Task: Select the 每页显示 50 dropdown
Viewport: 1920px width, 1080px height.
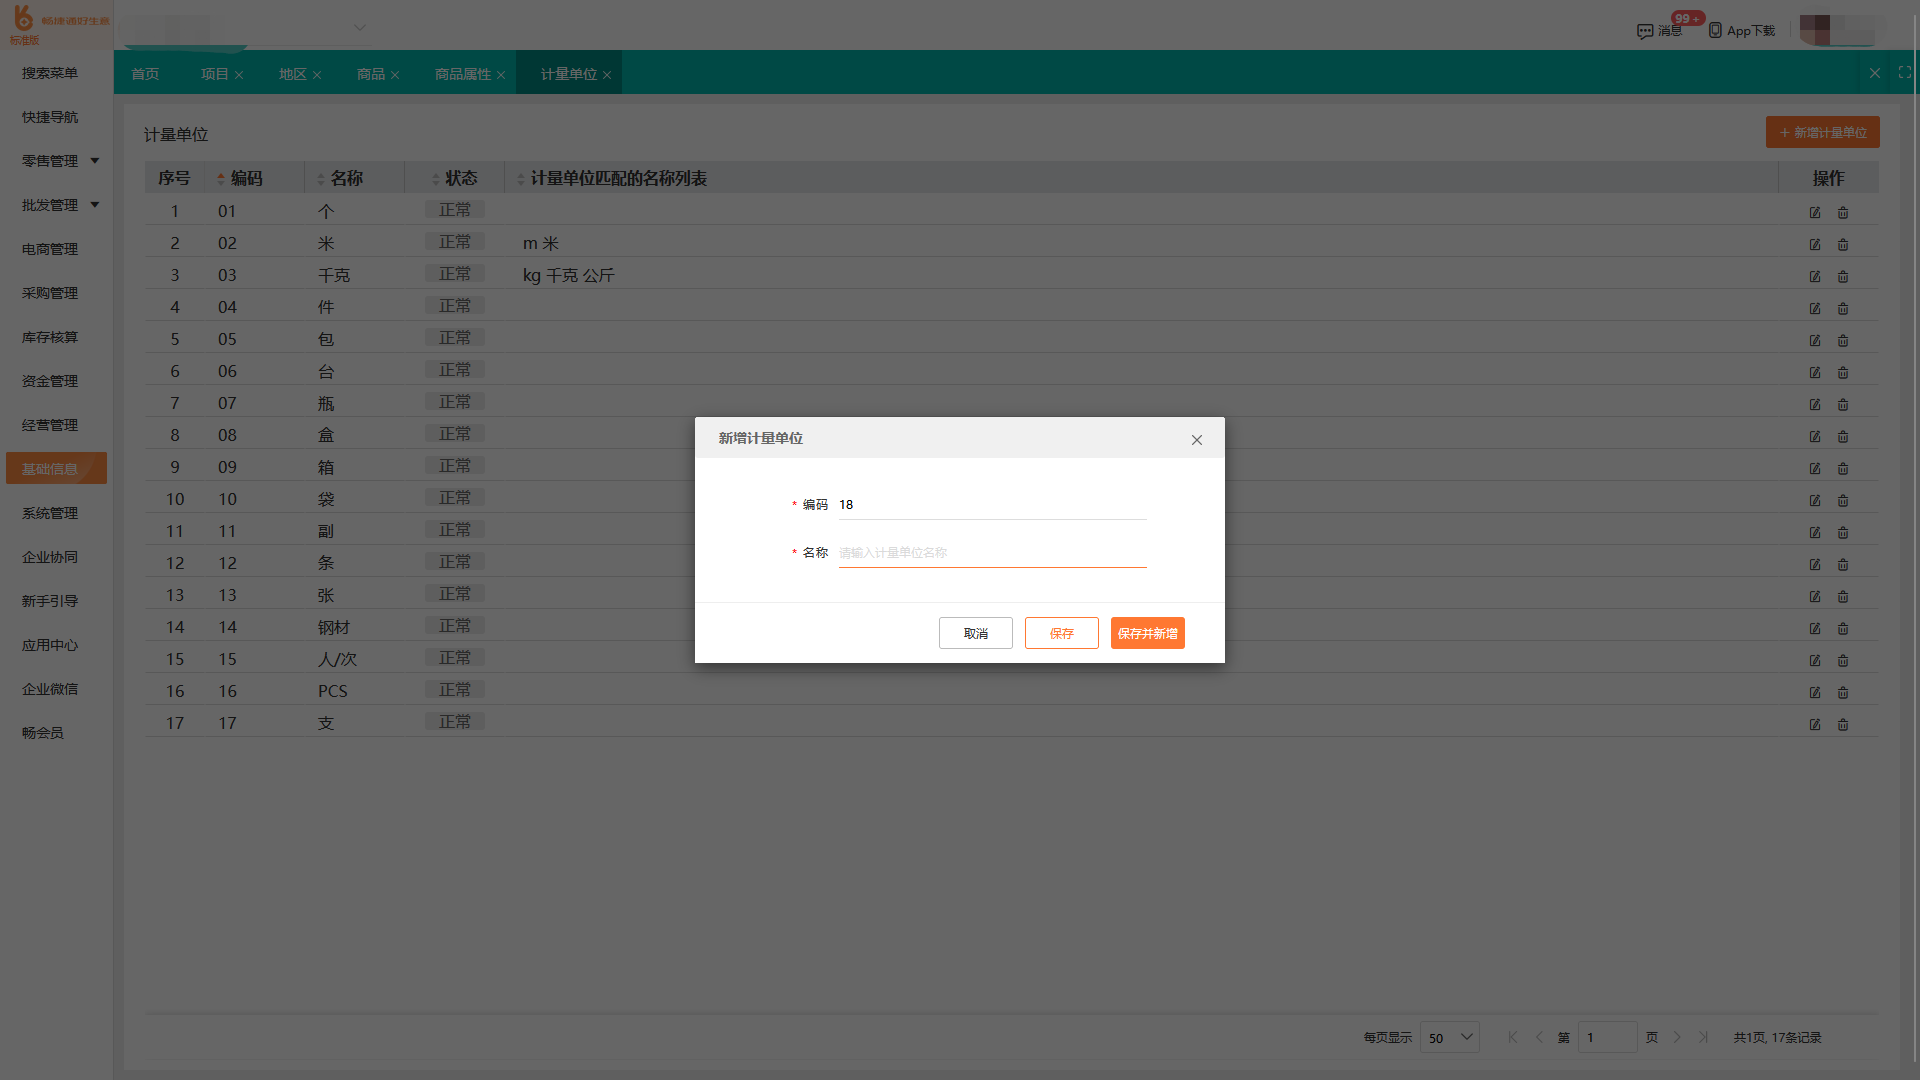Action: pos(1449,1036)
